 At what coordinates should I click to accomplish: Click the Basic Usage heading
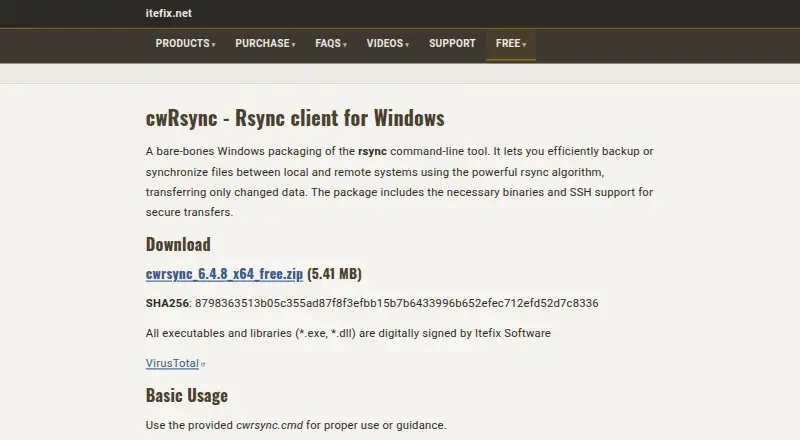pyautogui.click(x=187, y=395)
